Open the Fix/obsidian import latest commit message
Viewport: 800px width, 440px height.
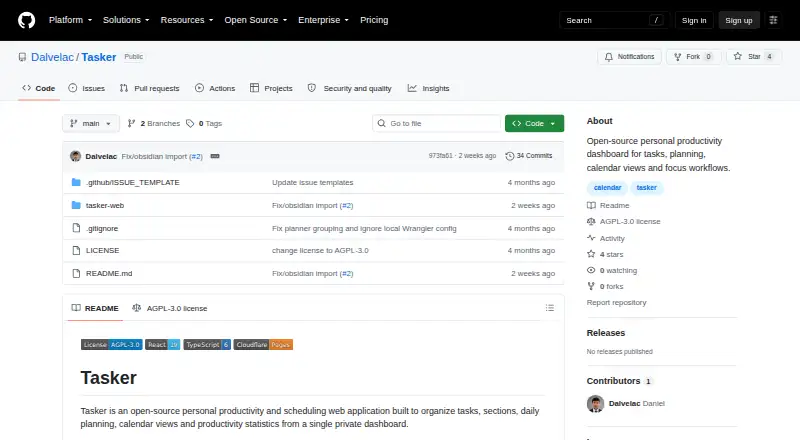click(x=154, y=156)
